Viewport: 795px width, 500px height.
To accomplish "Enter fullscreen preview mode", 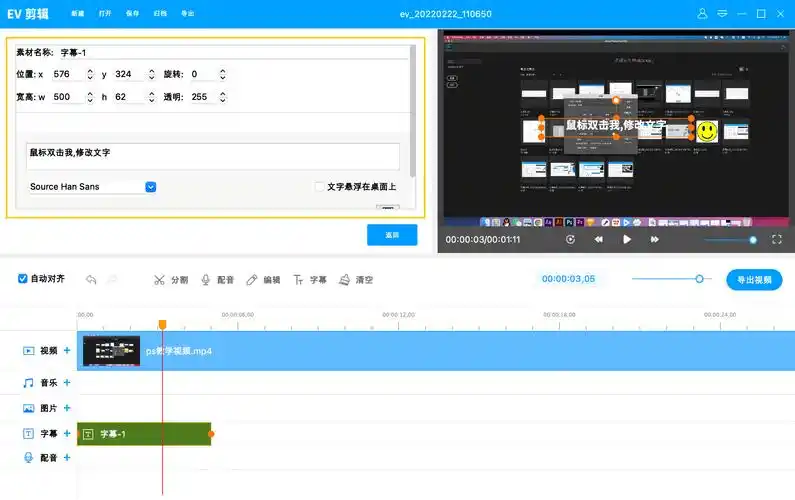I will tap(776, 240).
